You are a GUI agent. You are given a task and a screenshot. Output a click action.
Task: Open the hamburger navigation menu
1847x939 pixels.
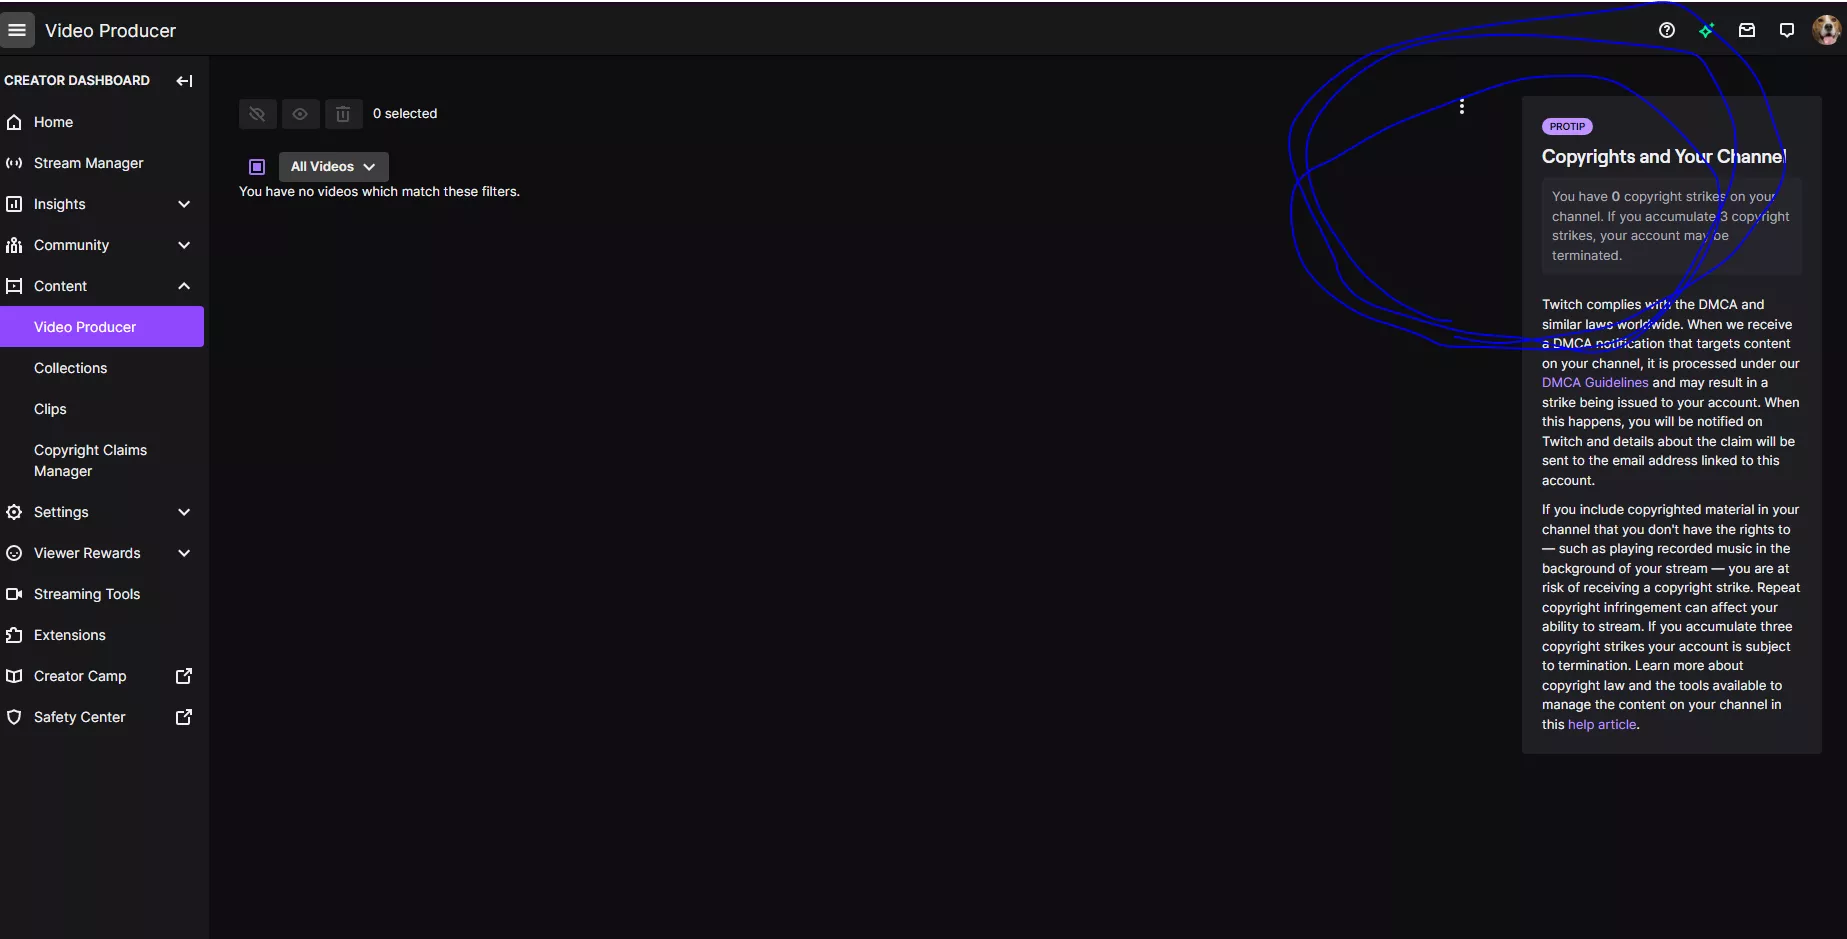click(17, 30)
